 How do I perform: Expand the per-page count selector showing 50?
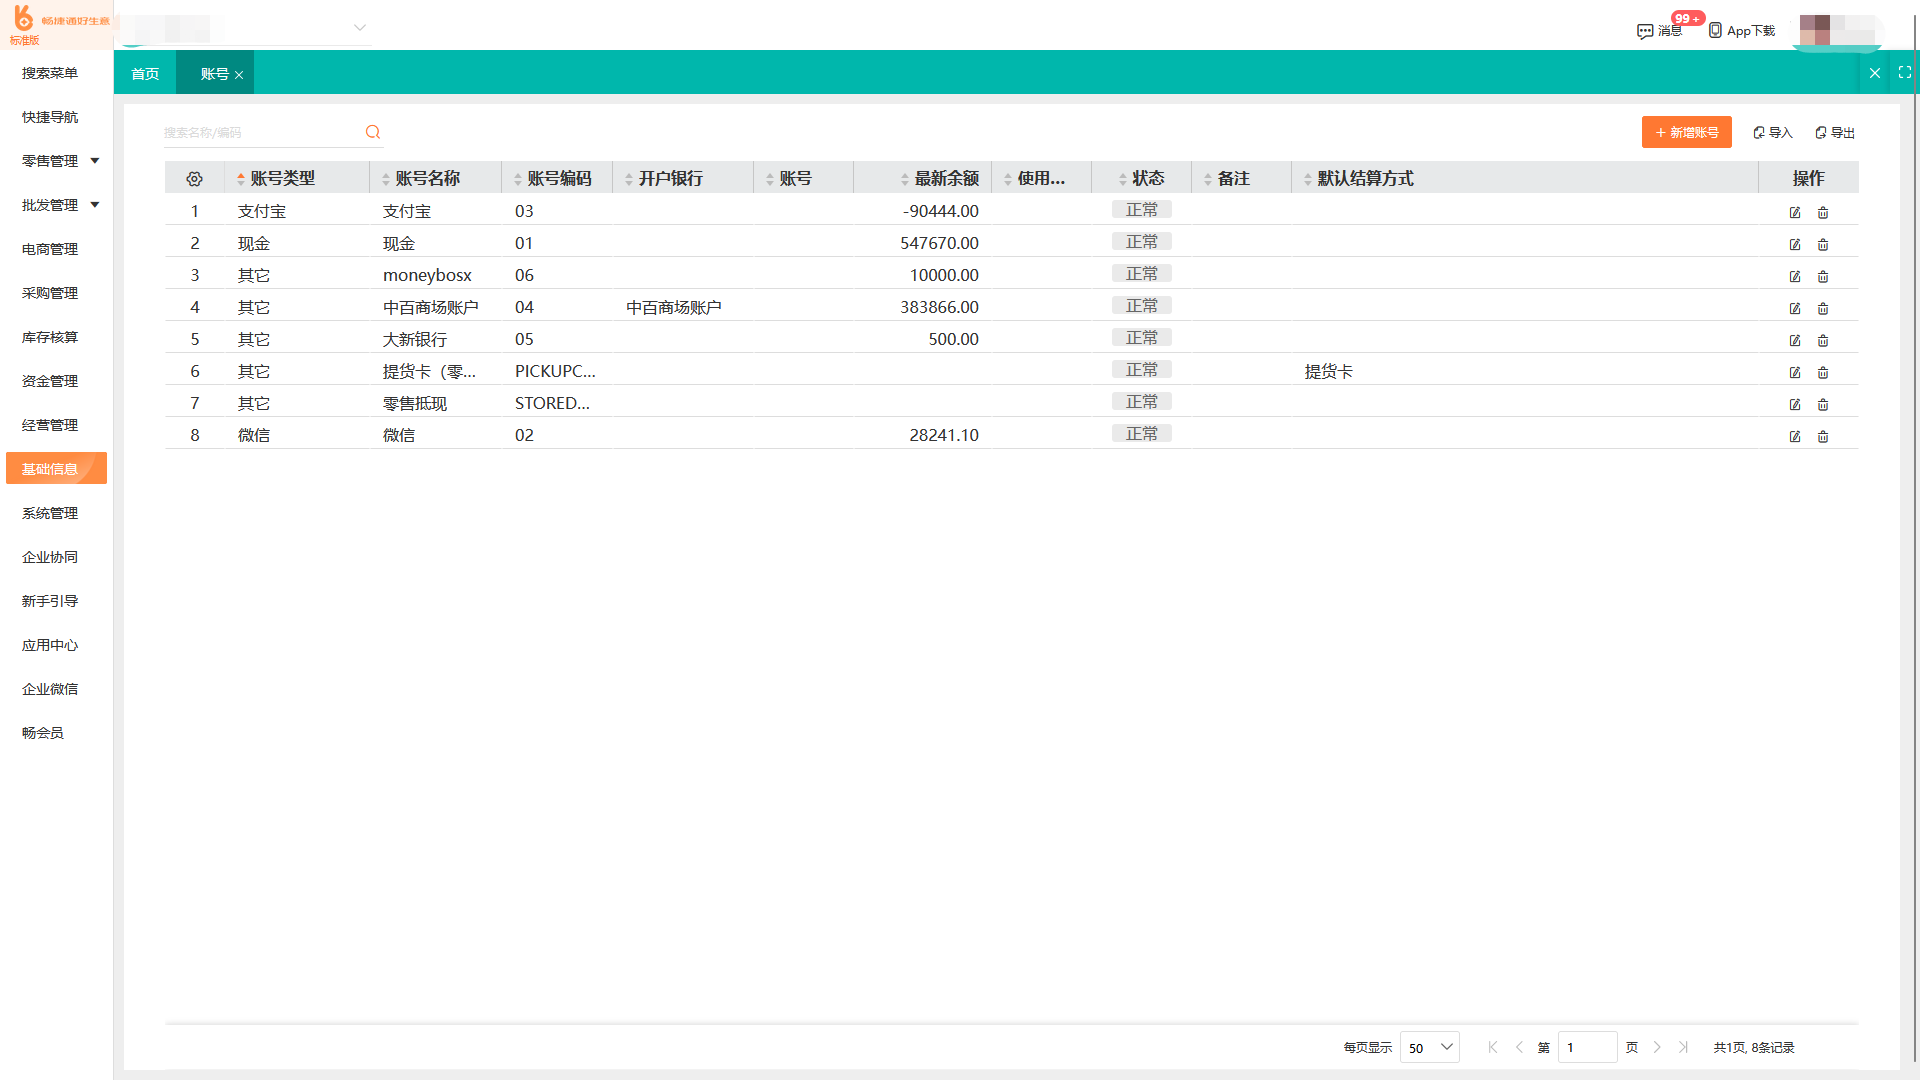[x=1428, y=1047]
